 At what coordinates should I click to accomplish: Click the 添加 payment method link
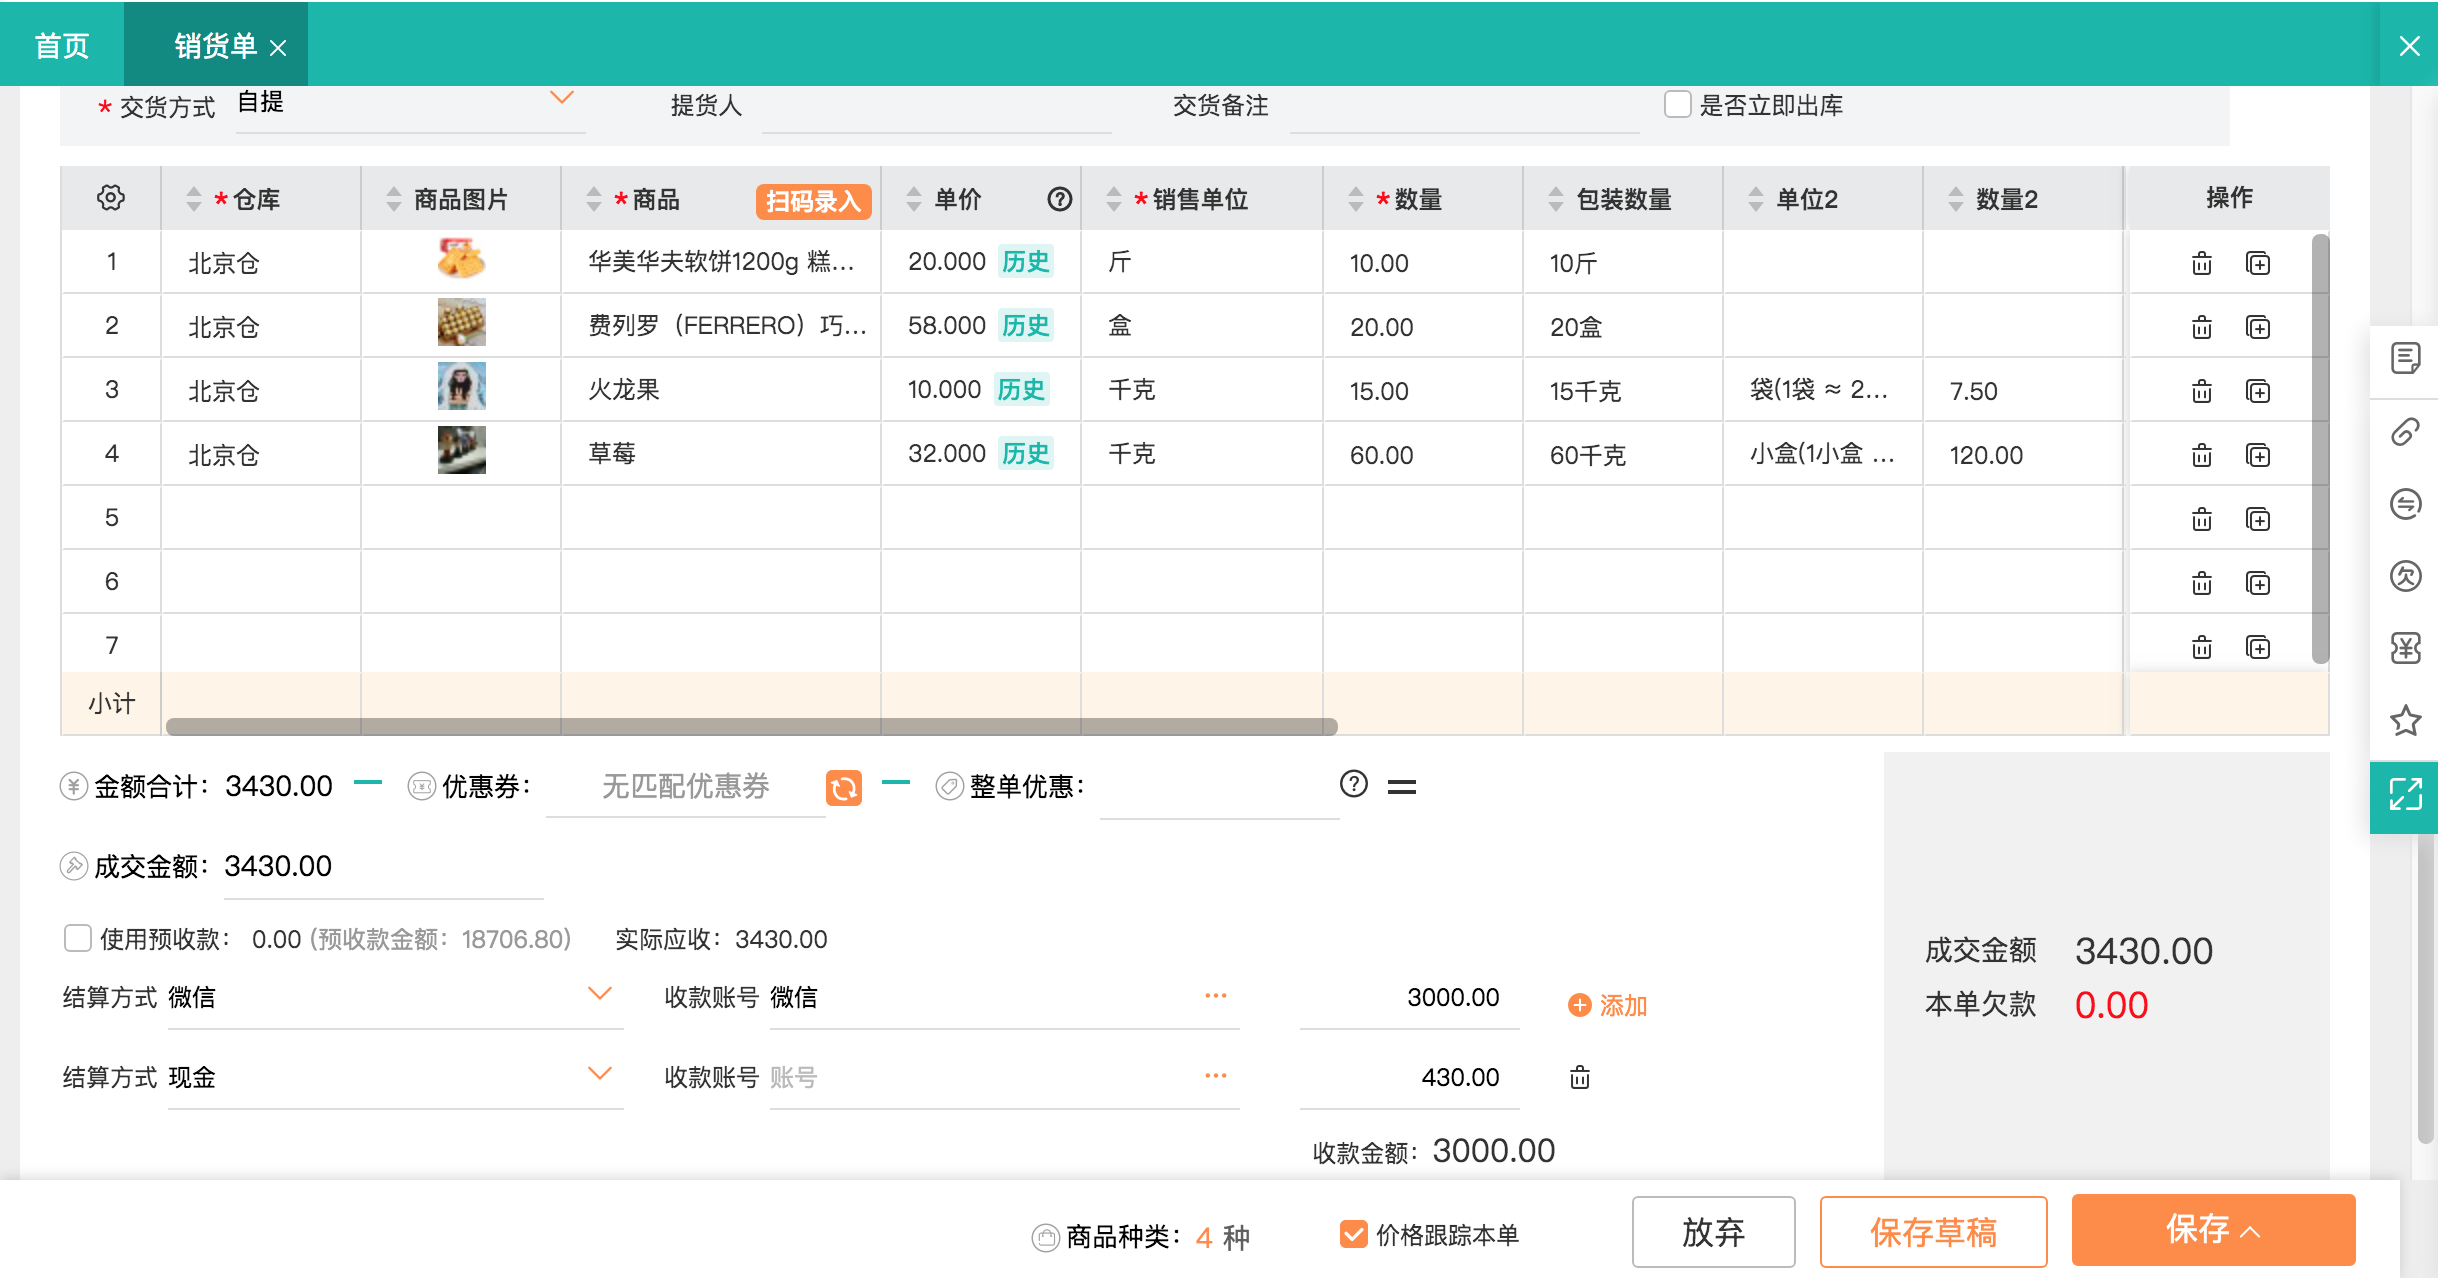1611,1004
